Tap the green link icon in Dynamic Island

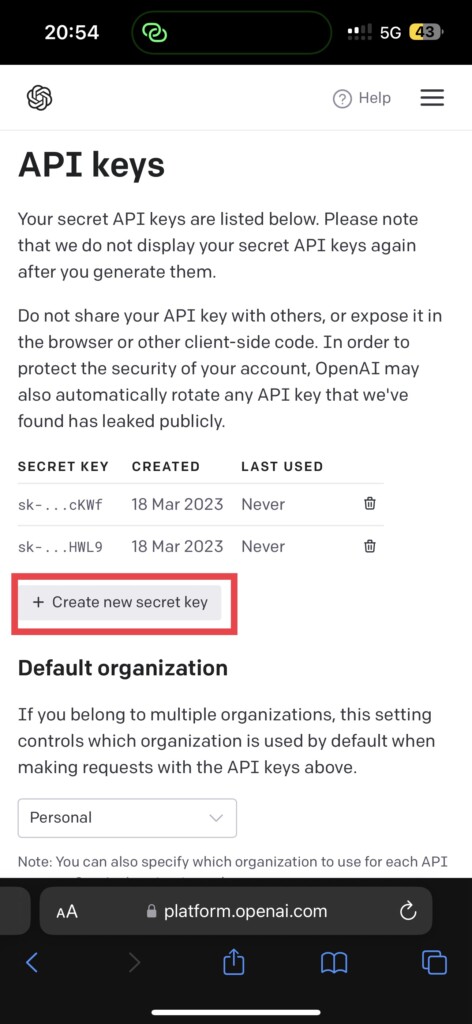(x=155, y=32)
